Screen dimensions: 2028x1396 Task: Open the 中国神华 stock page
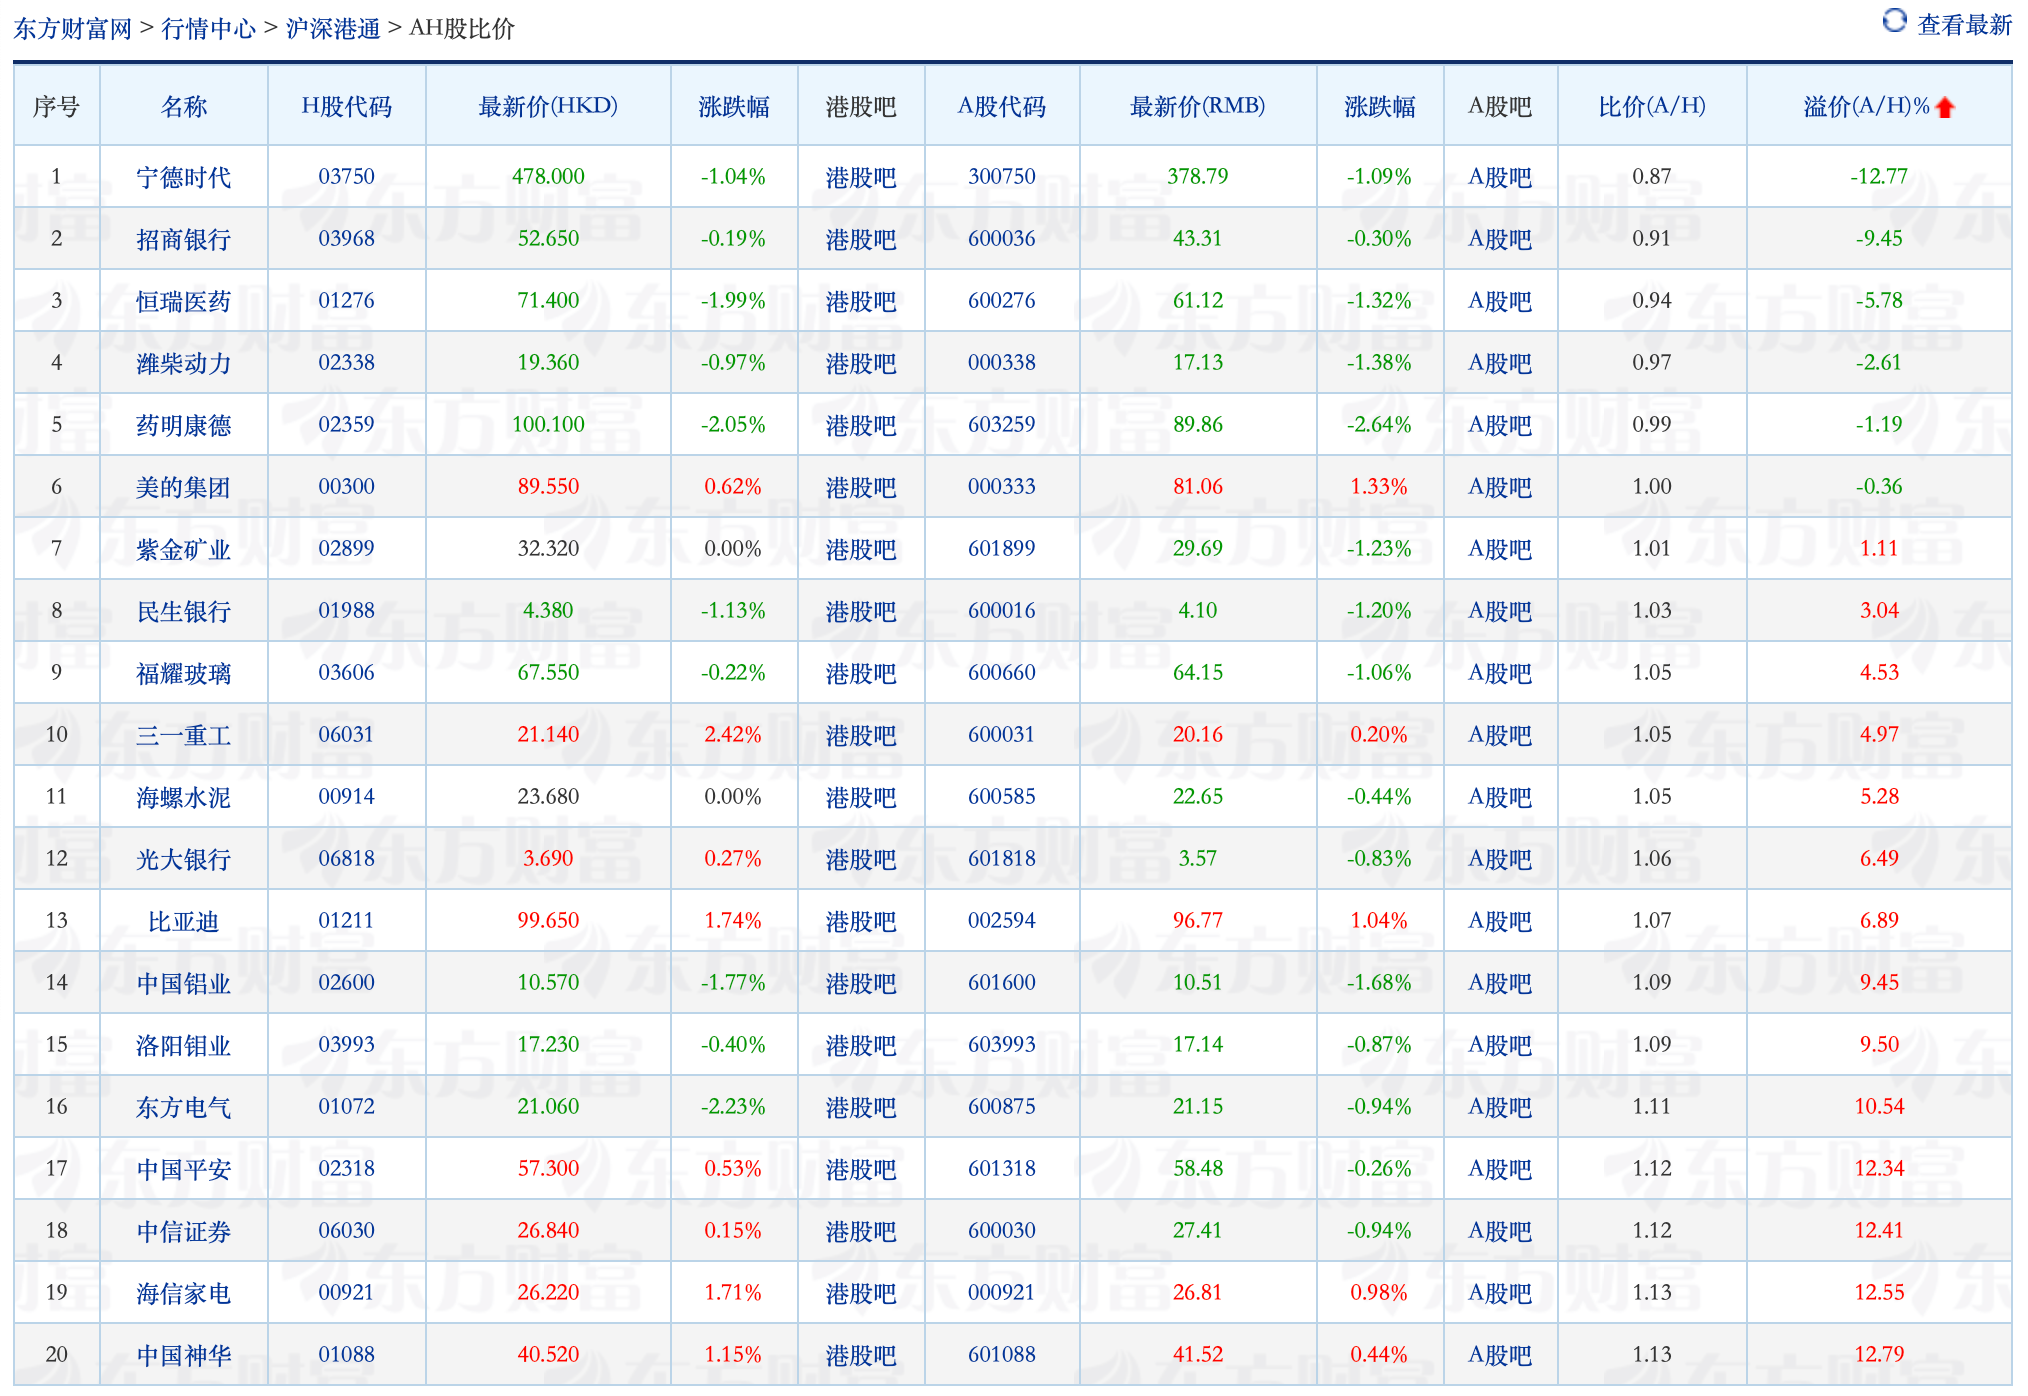pyautogui.click(x=183, y=1354)
